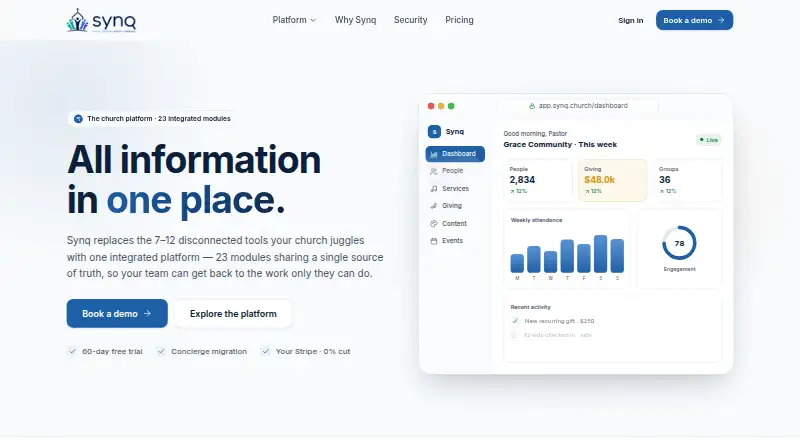Click the 60-day free trial checkmark
This screenshot has width=800, height=440.
coord(72,351)
